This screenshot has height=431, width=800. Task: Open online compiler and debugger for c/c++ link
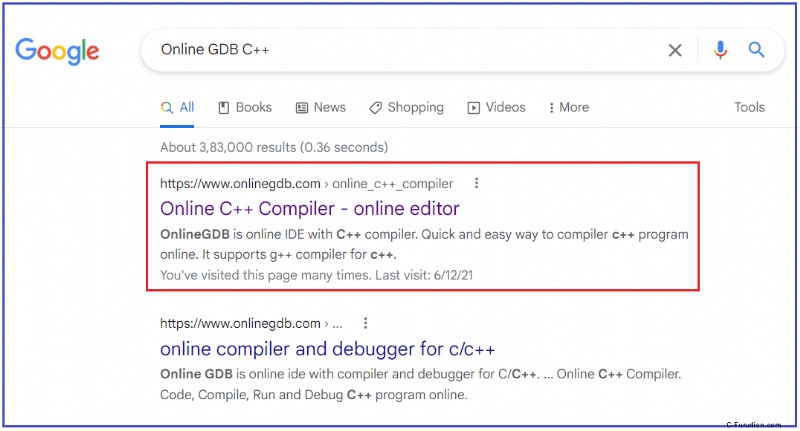click(x=327, y=349)
